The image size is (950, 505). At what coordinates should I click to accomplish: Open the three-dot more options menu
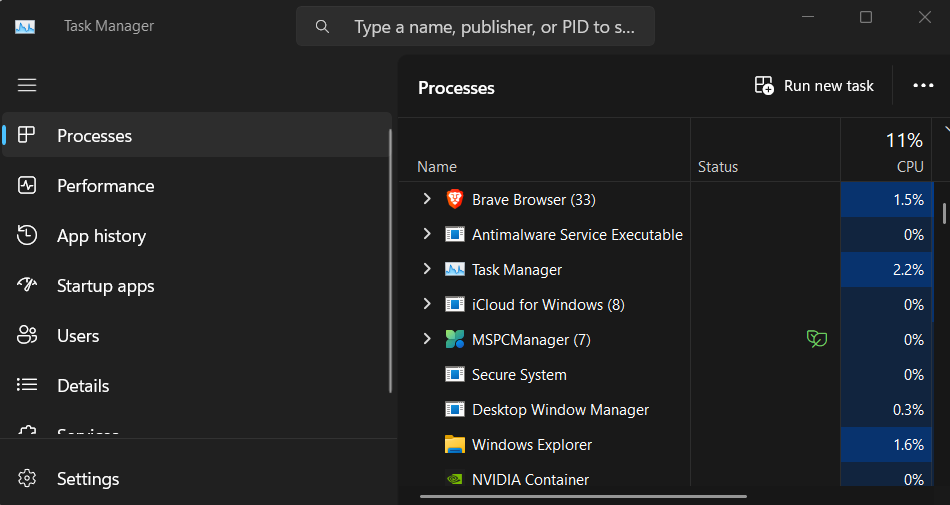coord(923,86)
